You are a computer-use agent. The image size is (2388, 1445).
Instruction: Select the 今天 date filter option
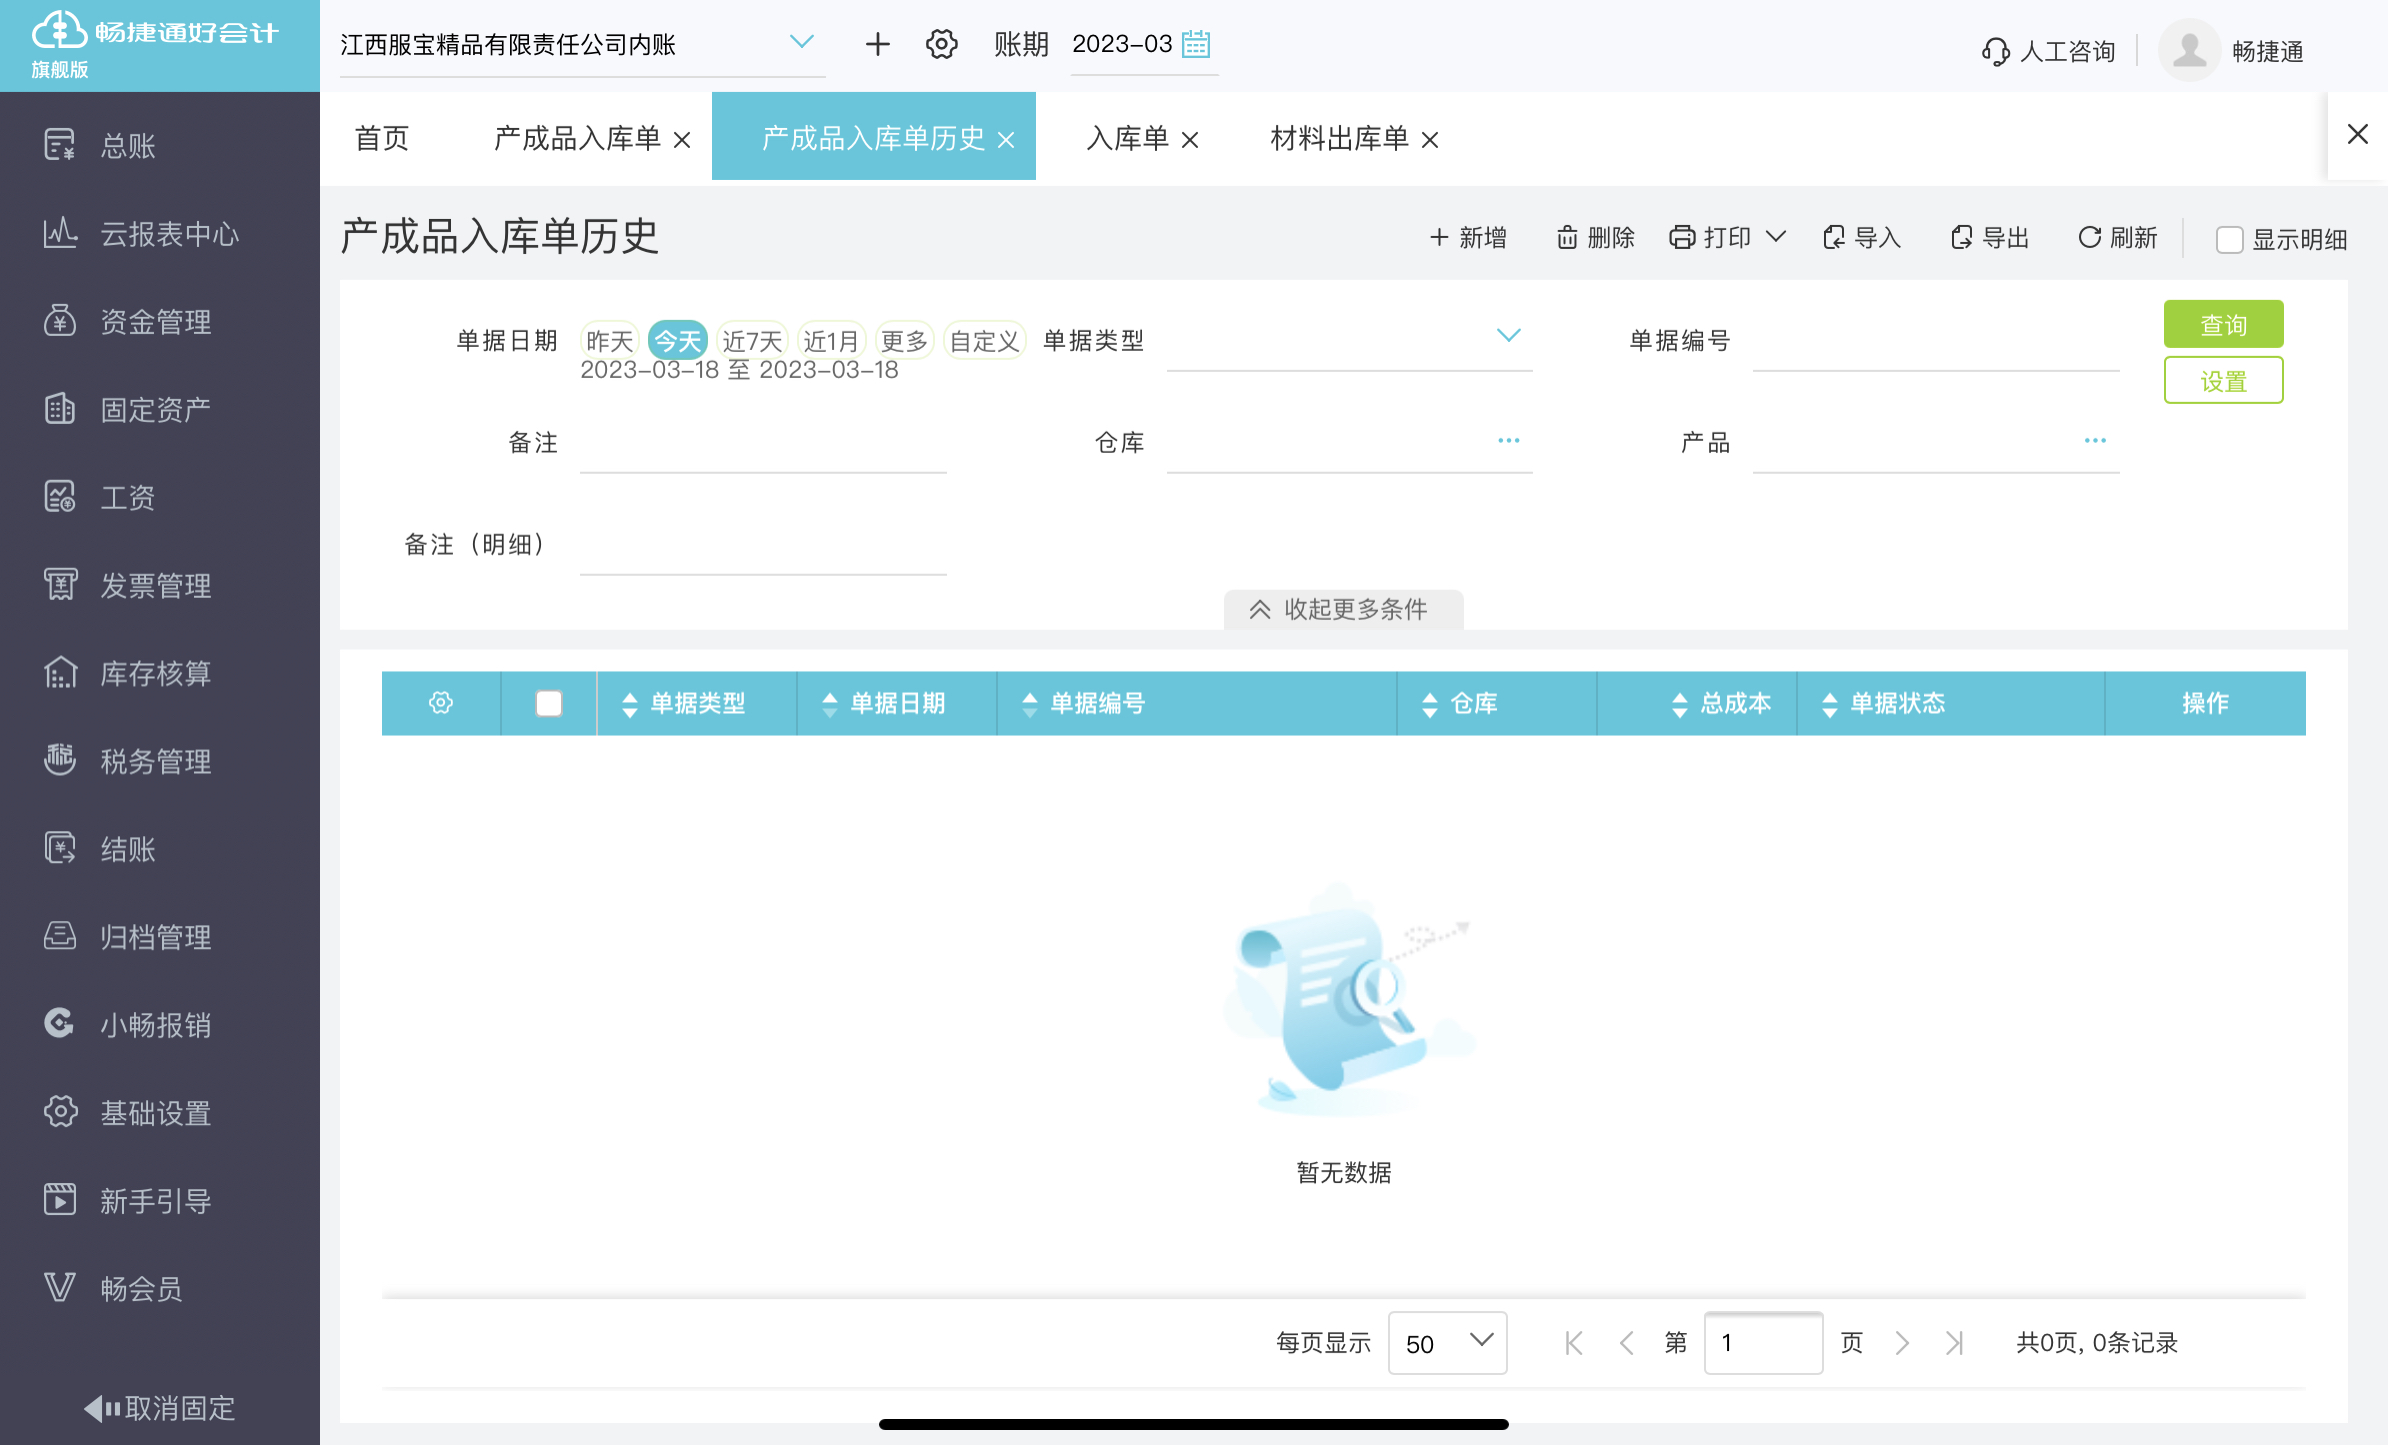point(677,338)
